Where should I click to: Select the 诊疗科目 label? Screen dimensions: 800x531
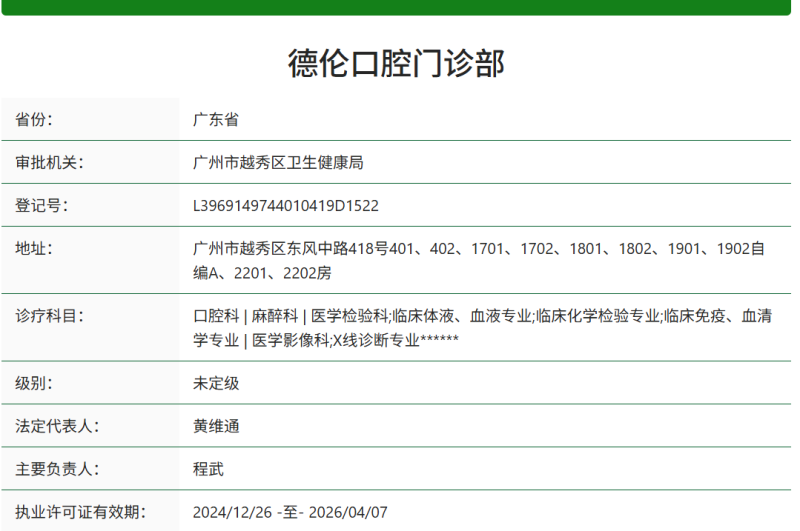pos(50,316)
